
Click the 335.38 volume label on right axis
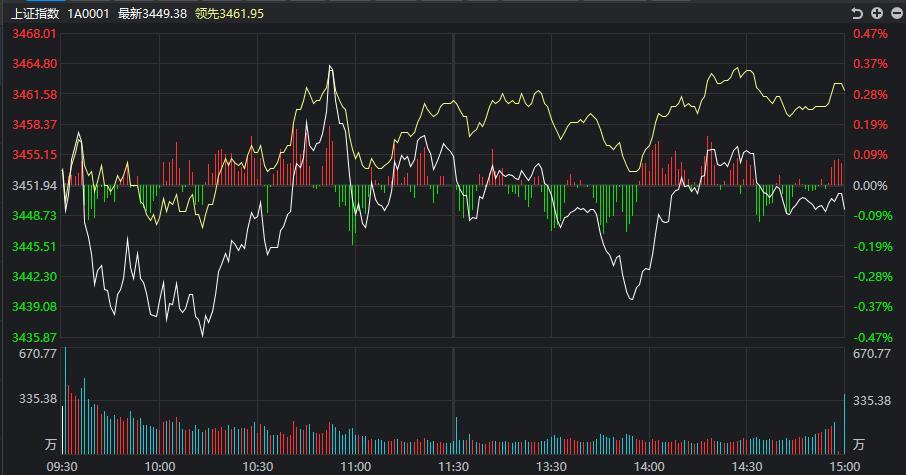click(871, 400)
